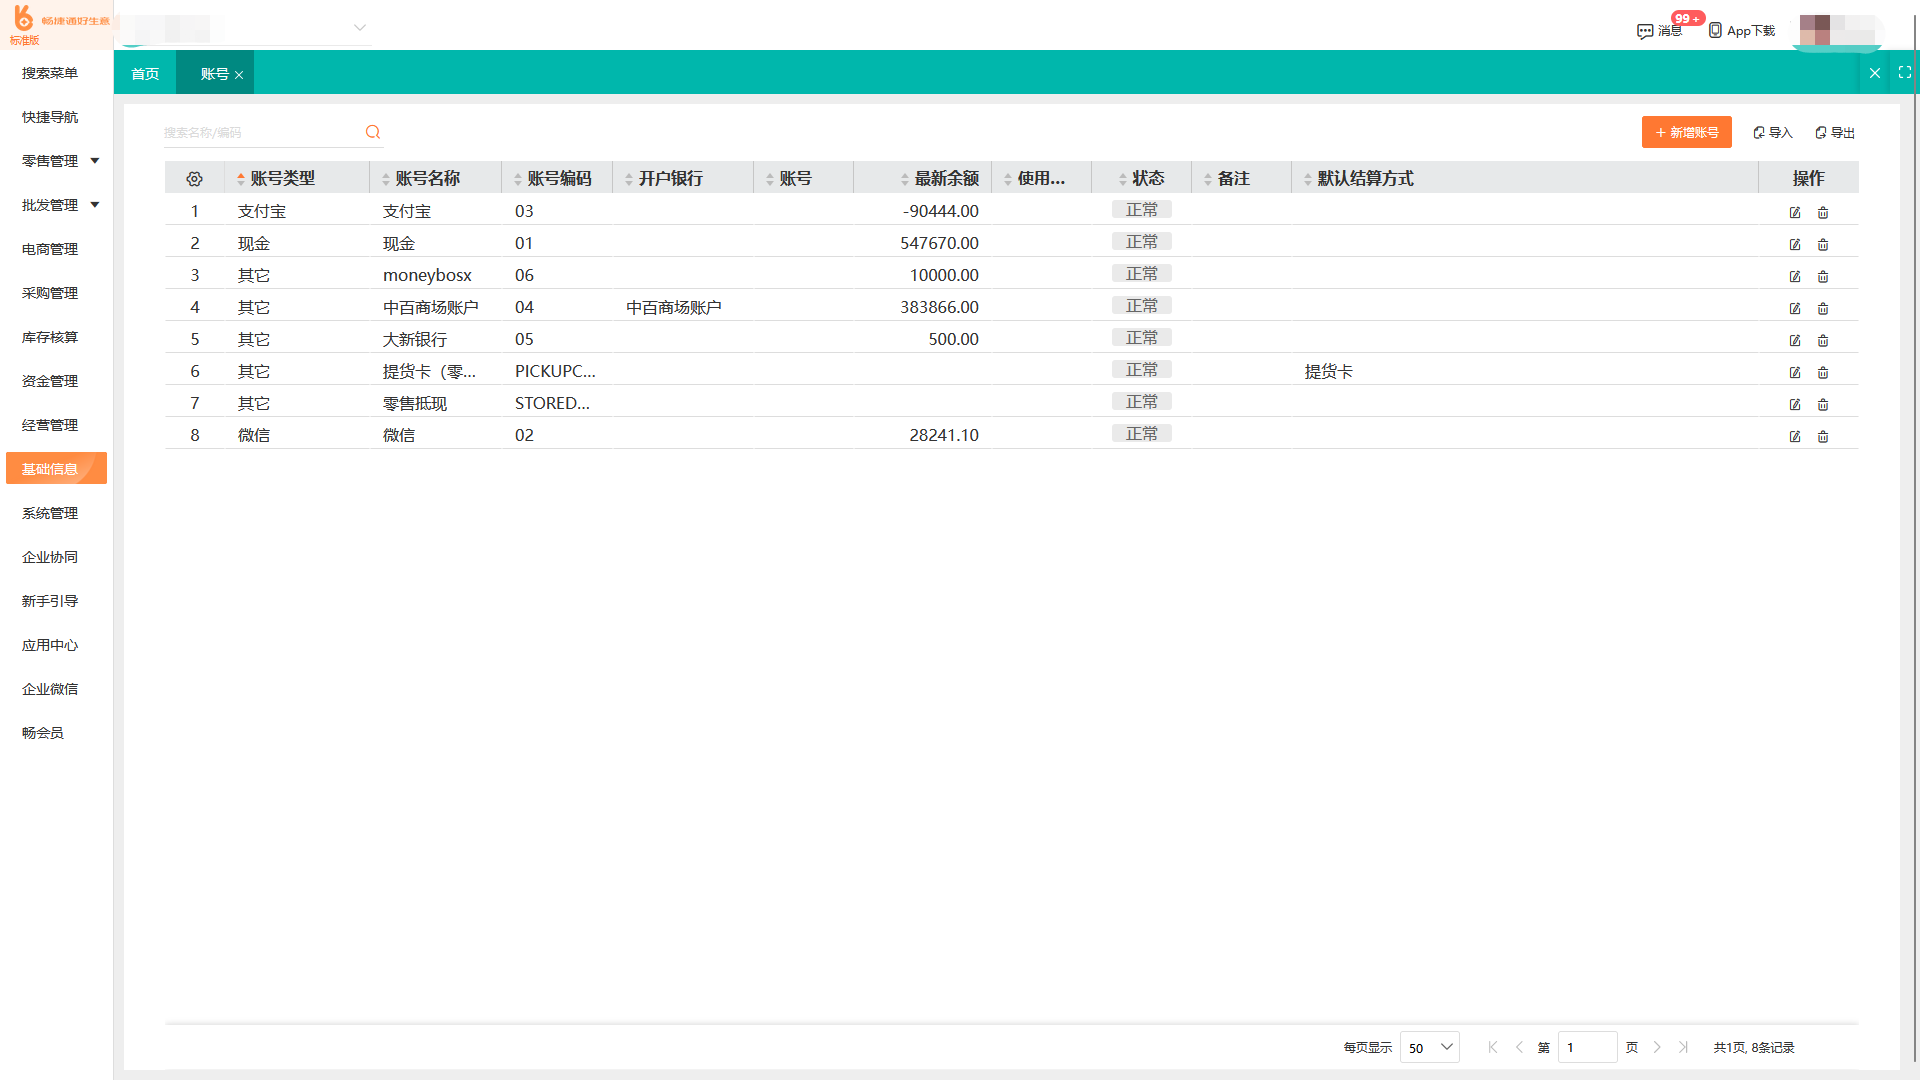Screen dimensions: 1920x1080
Task: Click the delete icon for 现金 account
Action: (x=1824, y=244)
